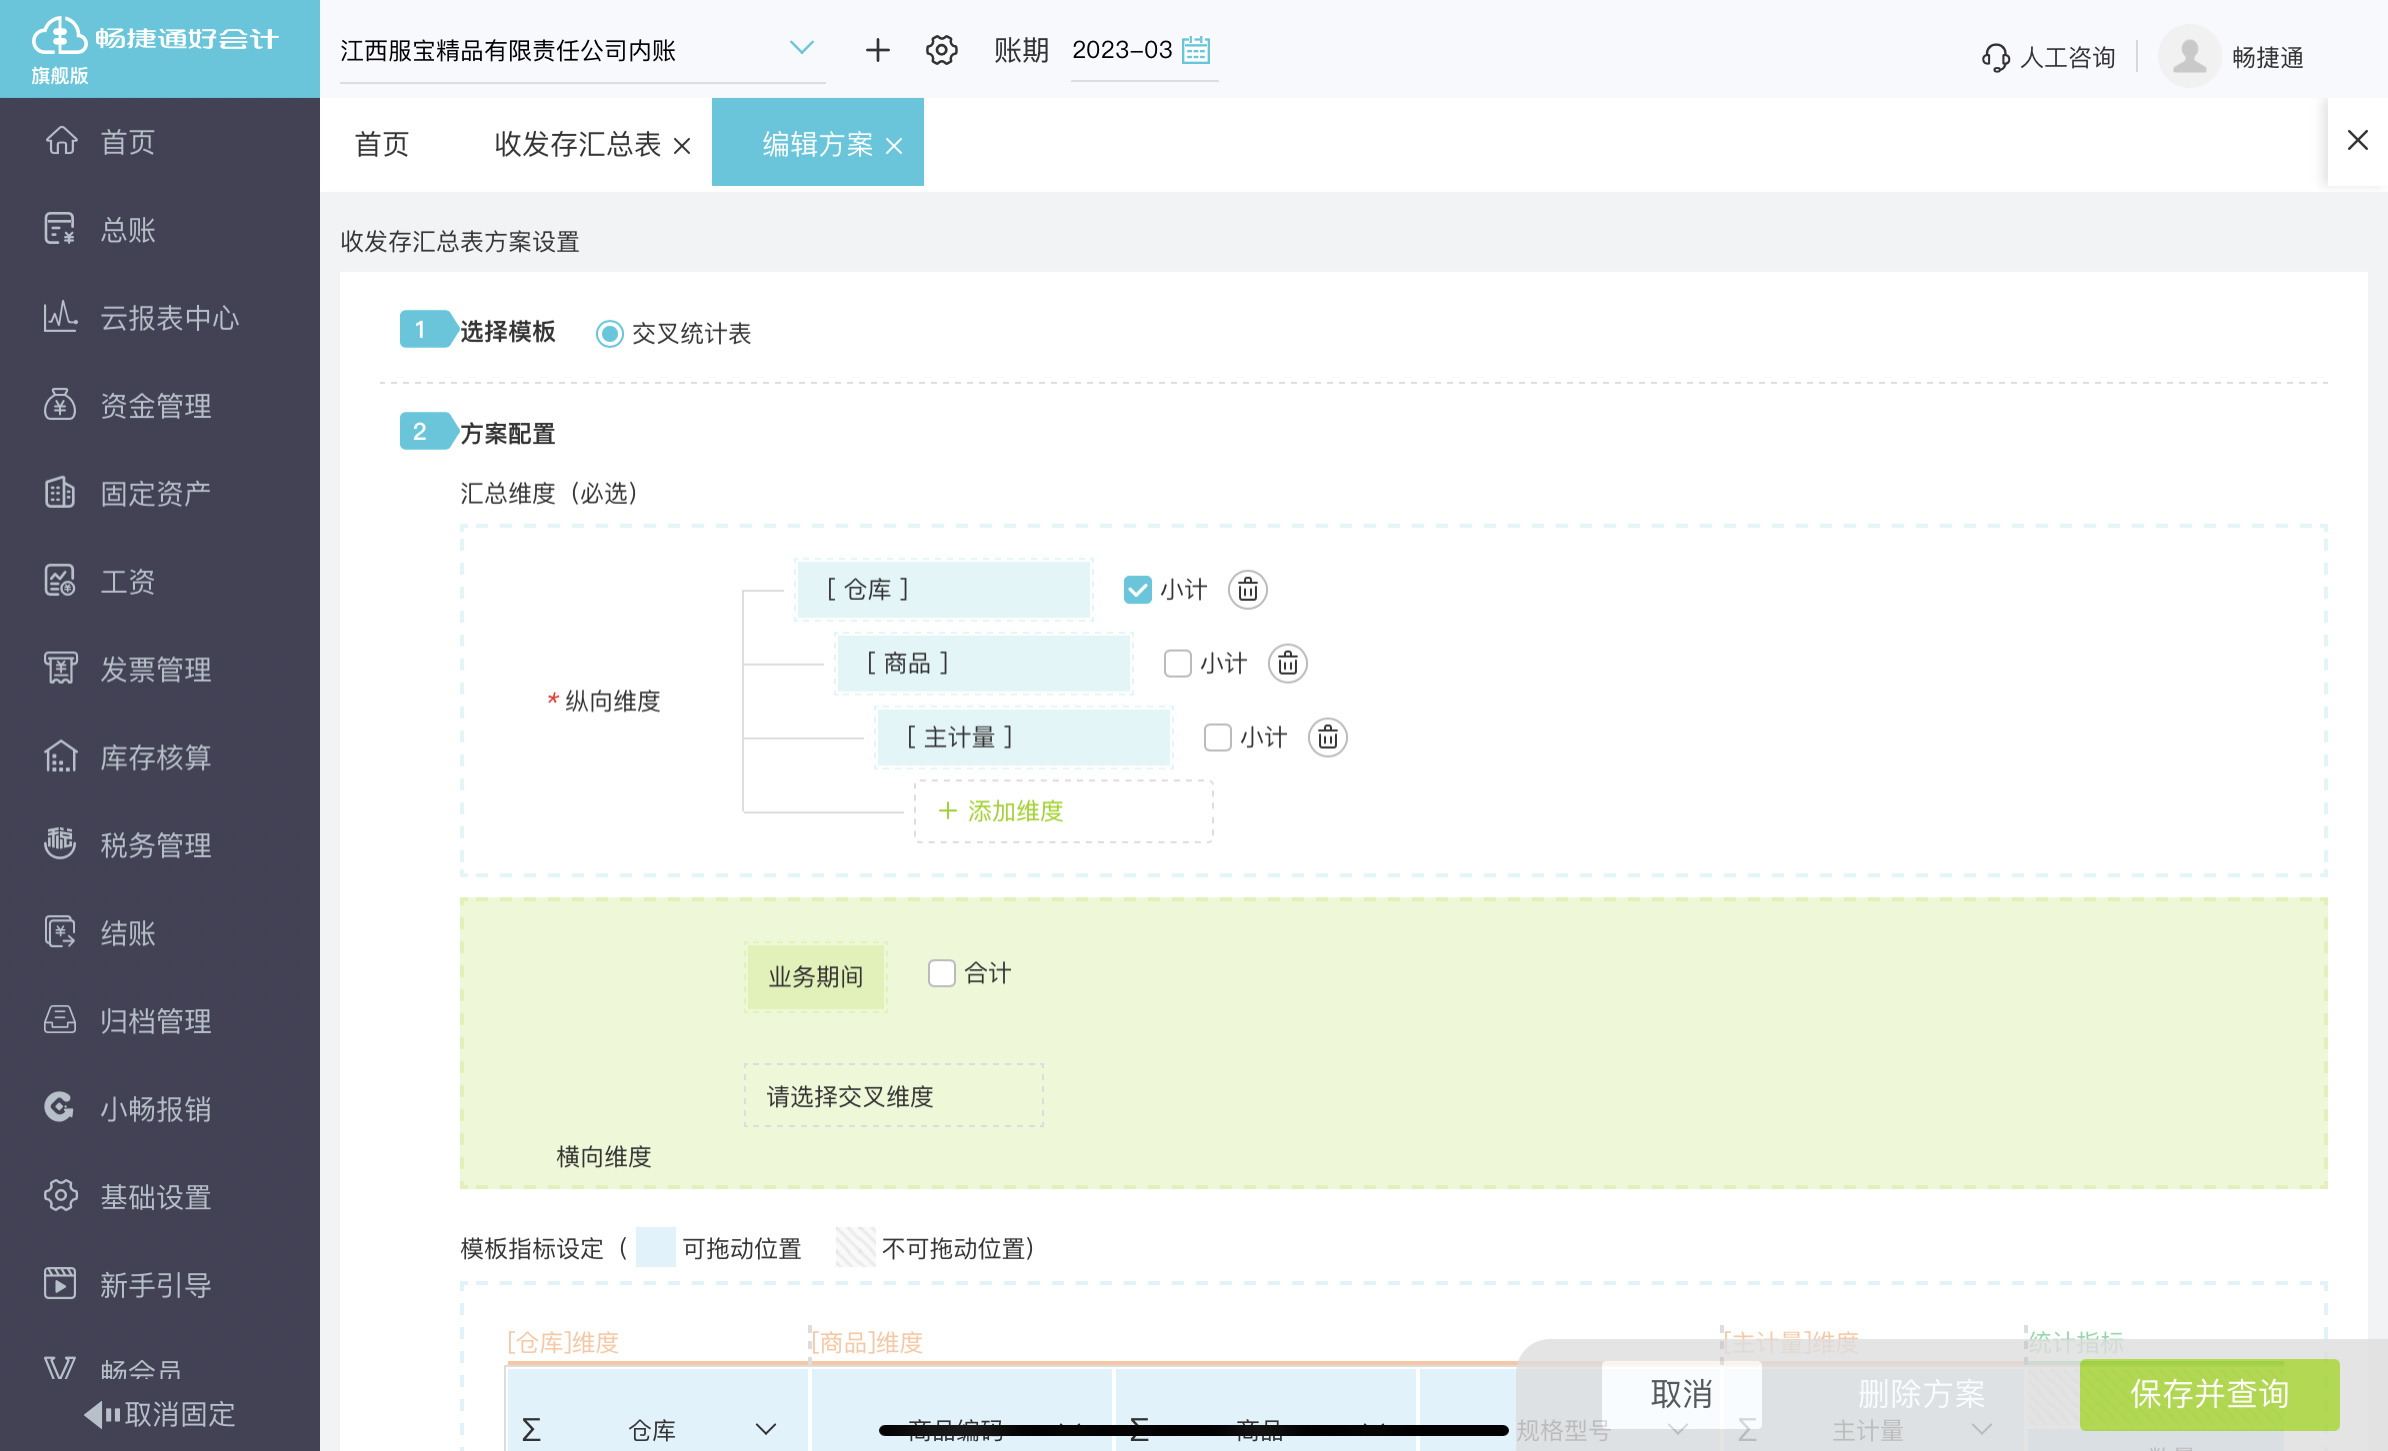Delete the 主计量 dimension using trash icon
The image size is (2388, 1451).
[x=1327, y=737]
